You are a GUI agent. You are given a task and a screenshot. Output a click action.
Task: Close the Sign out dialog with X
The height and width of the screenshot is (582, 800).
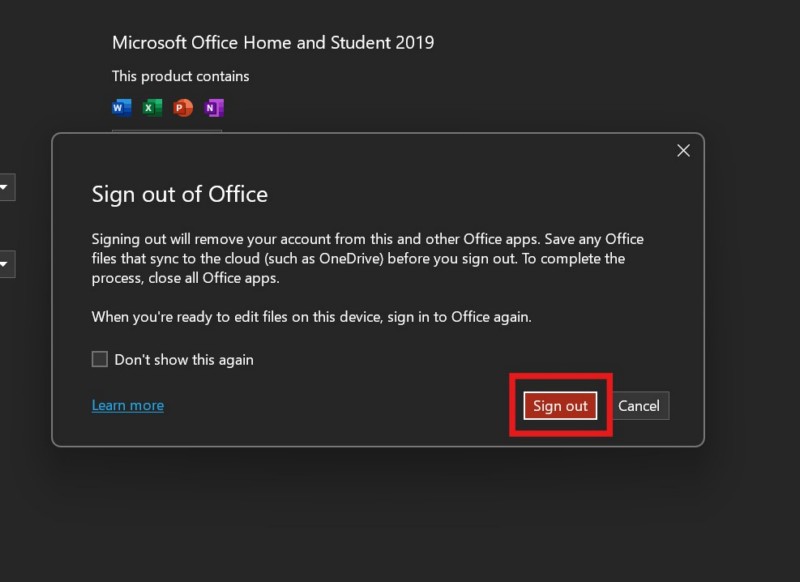[683, 150]
